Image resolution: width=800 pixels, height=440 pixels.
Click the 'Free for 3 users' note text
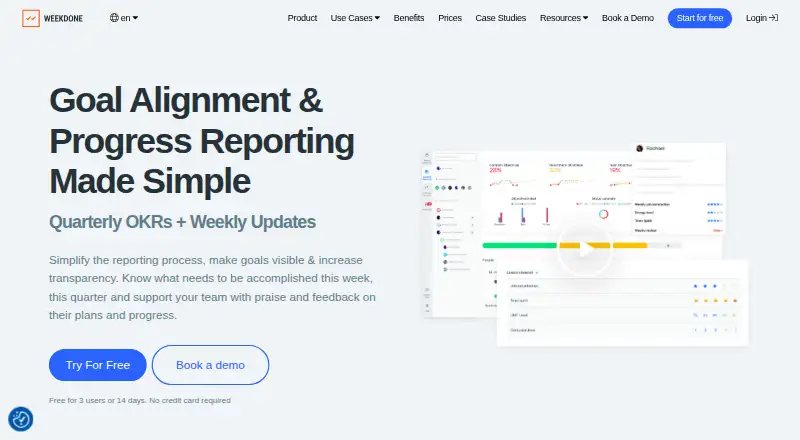point(139,401)
